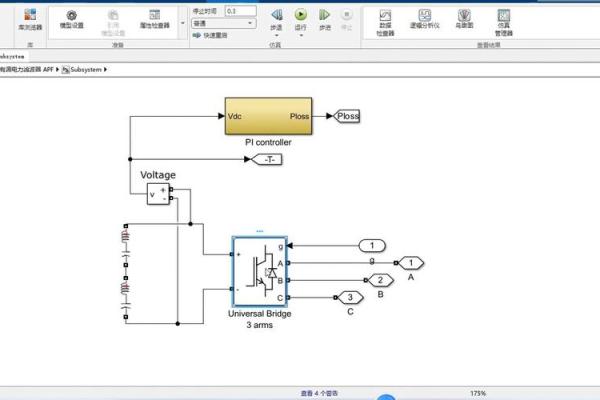Open the Data Inspector (数据检查器)
This screenshot has height=400, width=600.
pyautogui.click(x=385, y=20)
